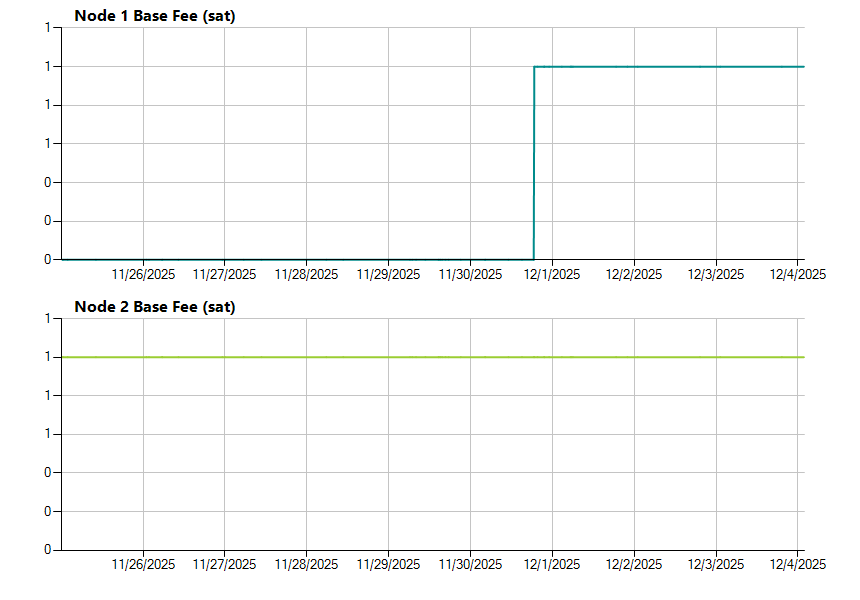Click the Node 2 Base Fee chart title
The height and width of the screenshot is (600, 860).
(x=155, y=306)
